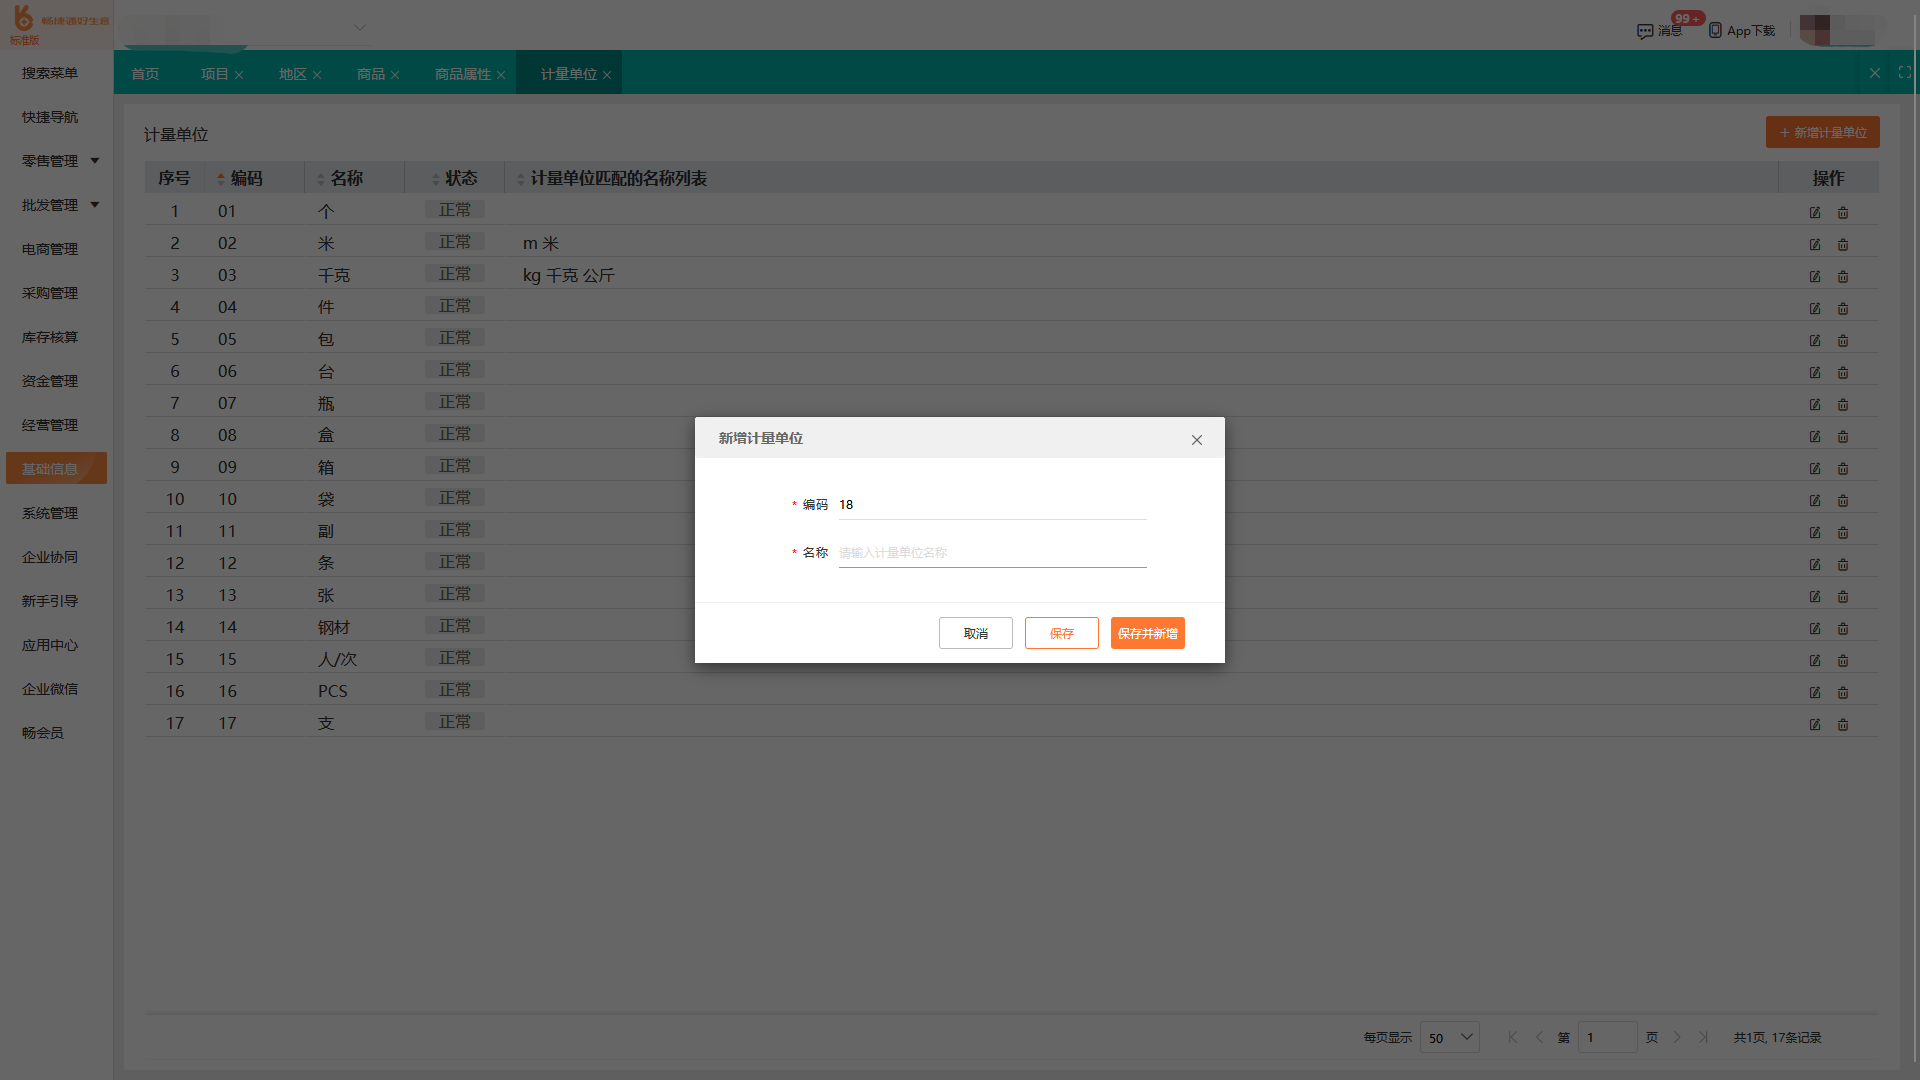This screenshot has width=1920, height=1080.
Task: Click the 取消 button in dialog
Action: [x=976, y=633]
